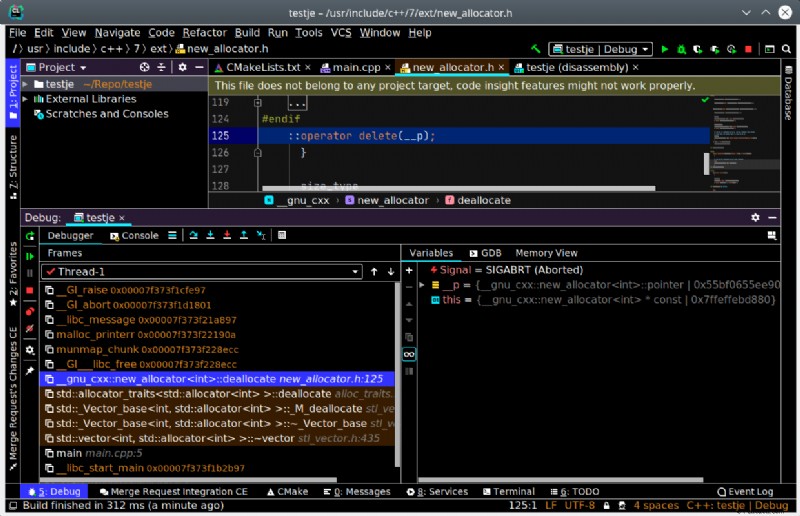Toggle the watches glasses icon in Variables
This screenshot has width=800, height=516.
(x=408, y=355)
